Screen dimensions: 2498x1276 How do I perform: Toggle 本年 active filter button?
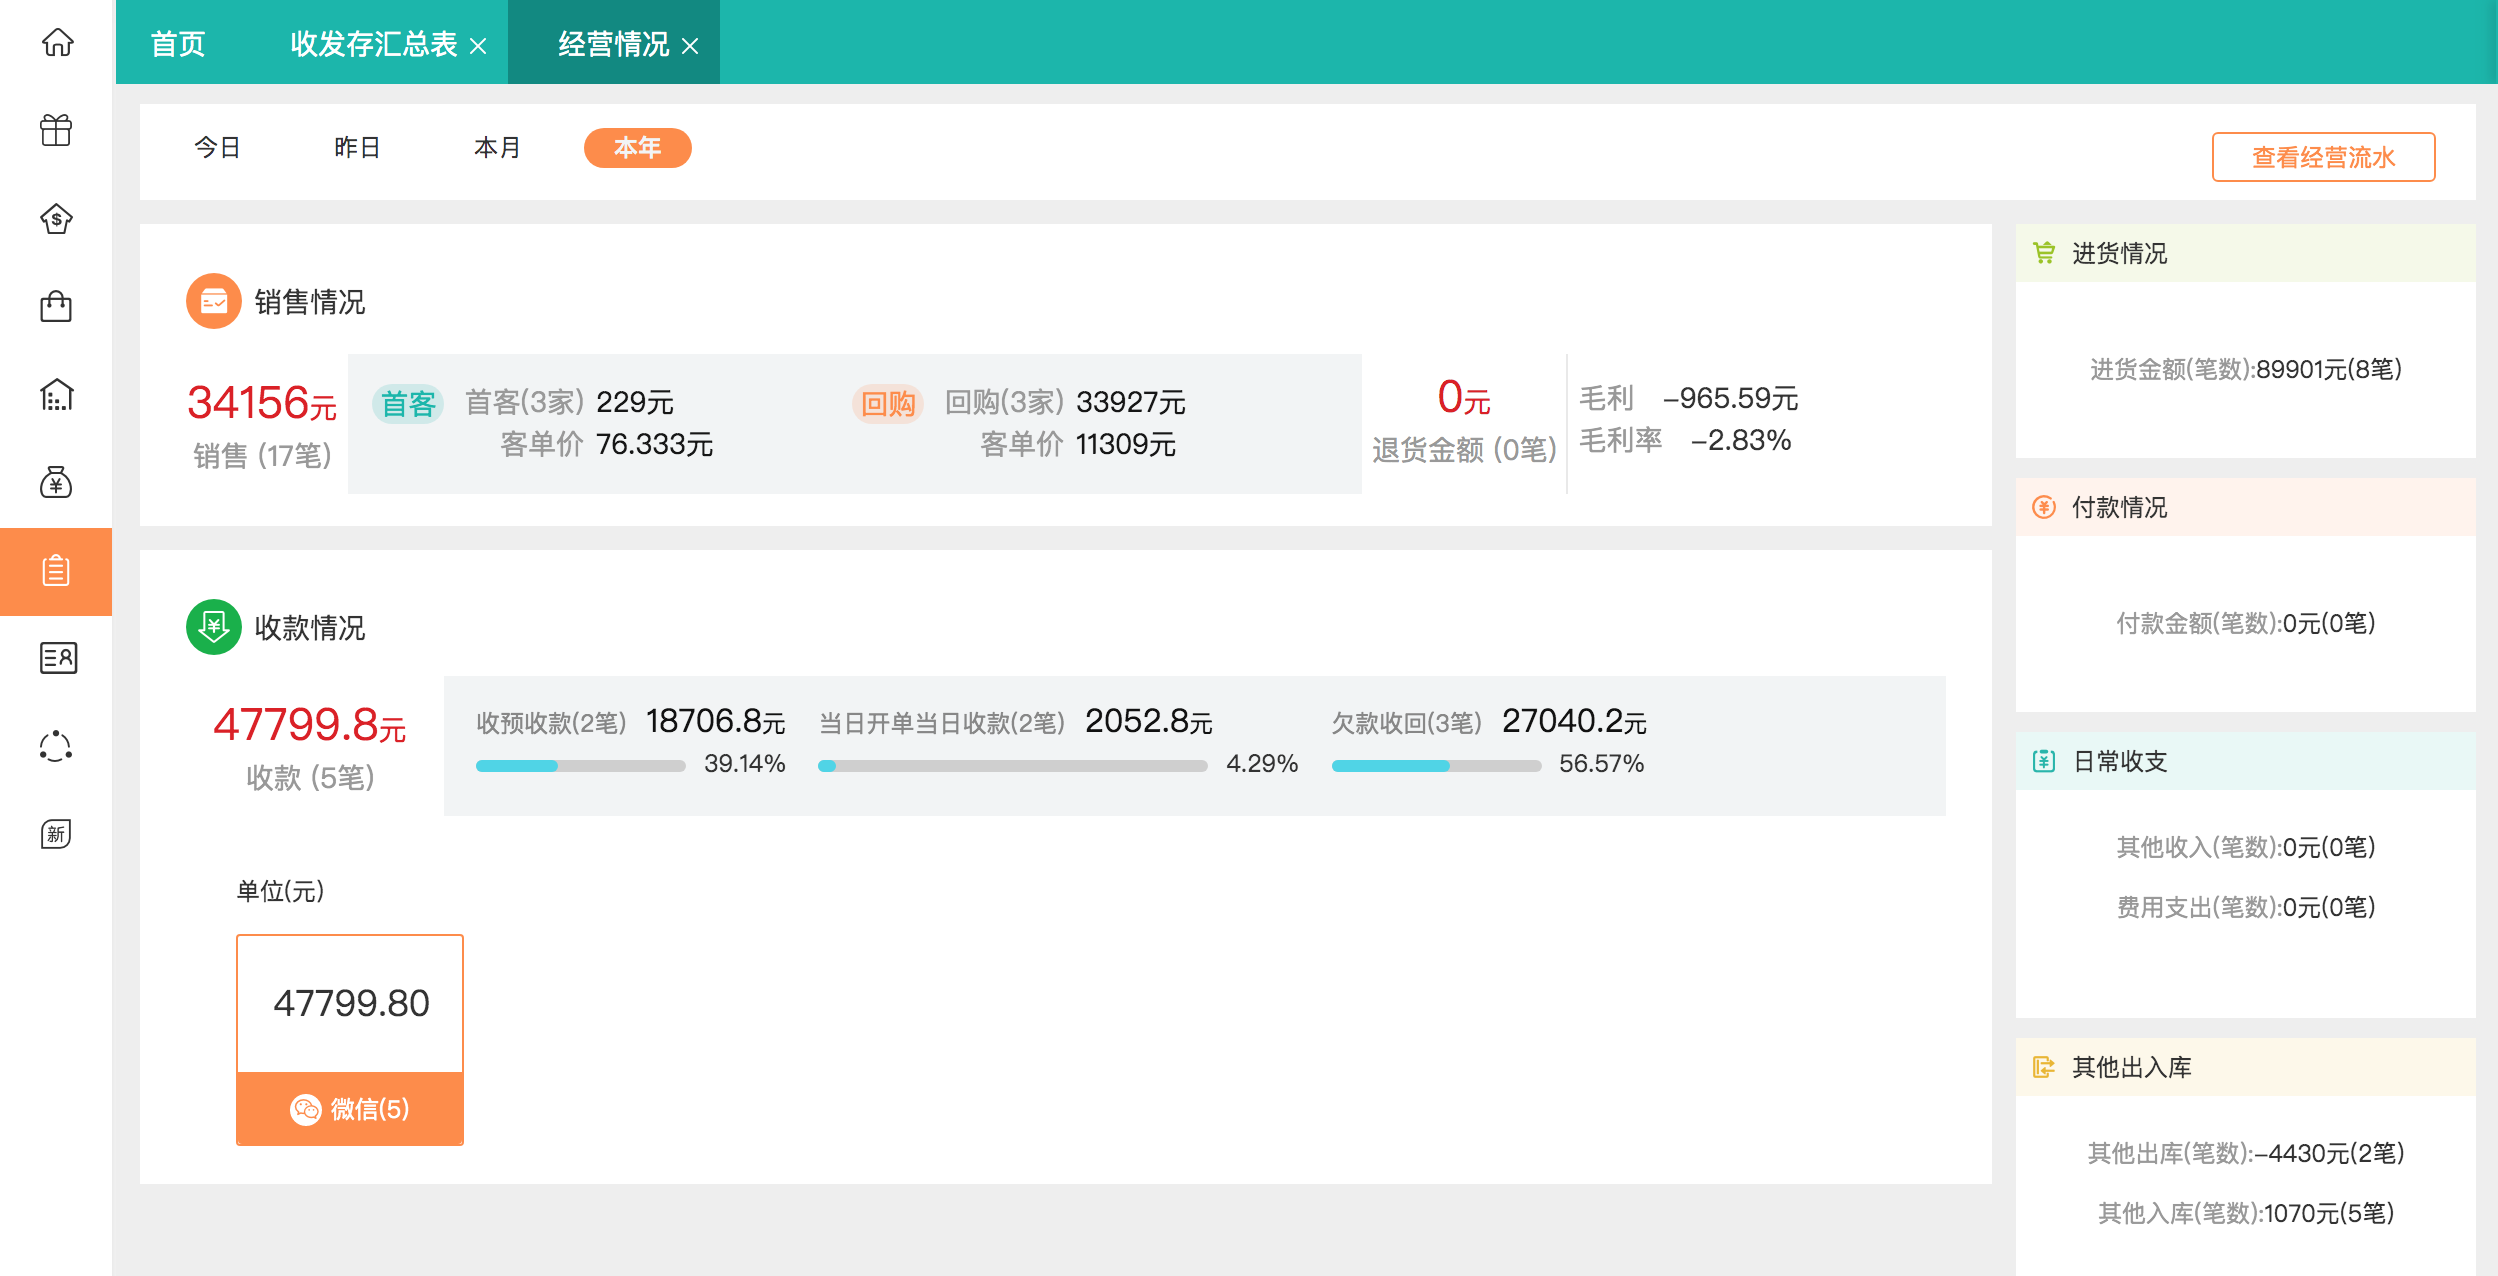point(636,148)
